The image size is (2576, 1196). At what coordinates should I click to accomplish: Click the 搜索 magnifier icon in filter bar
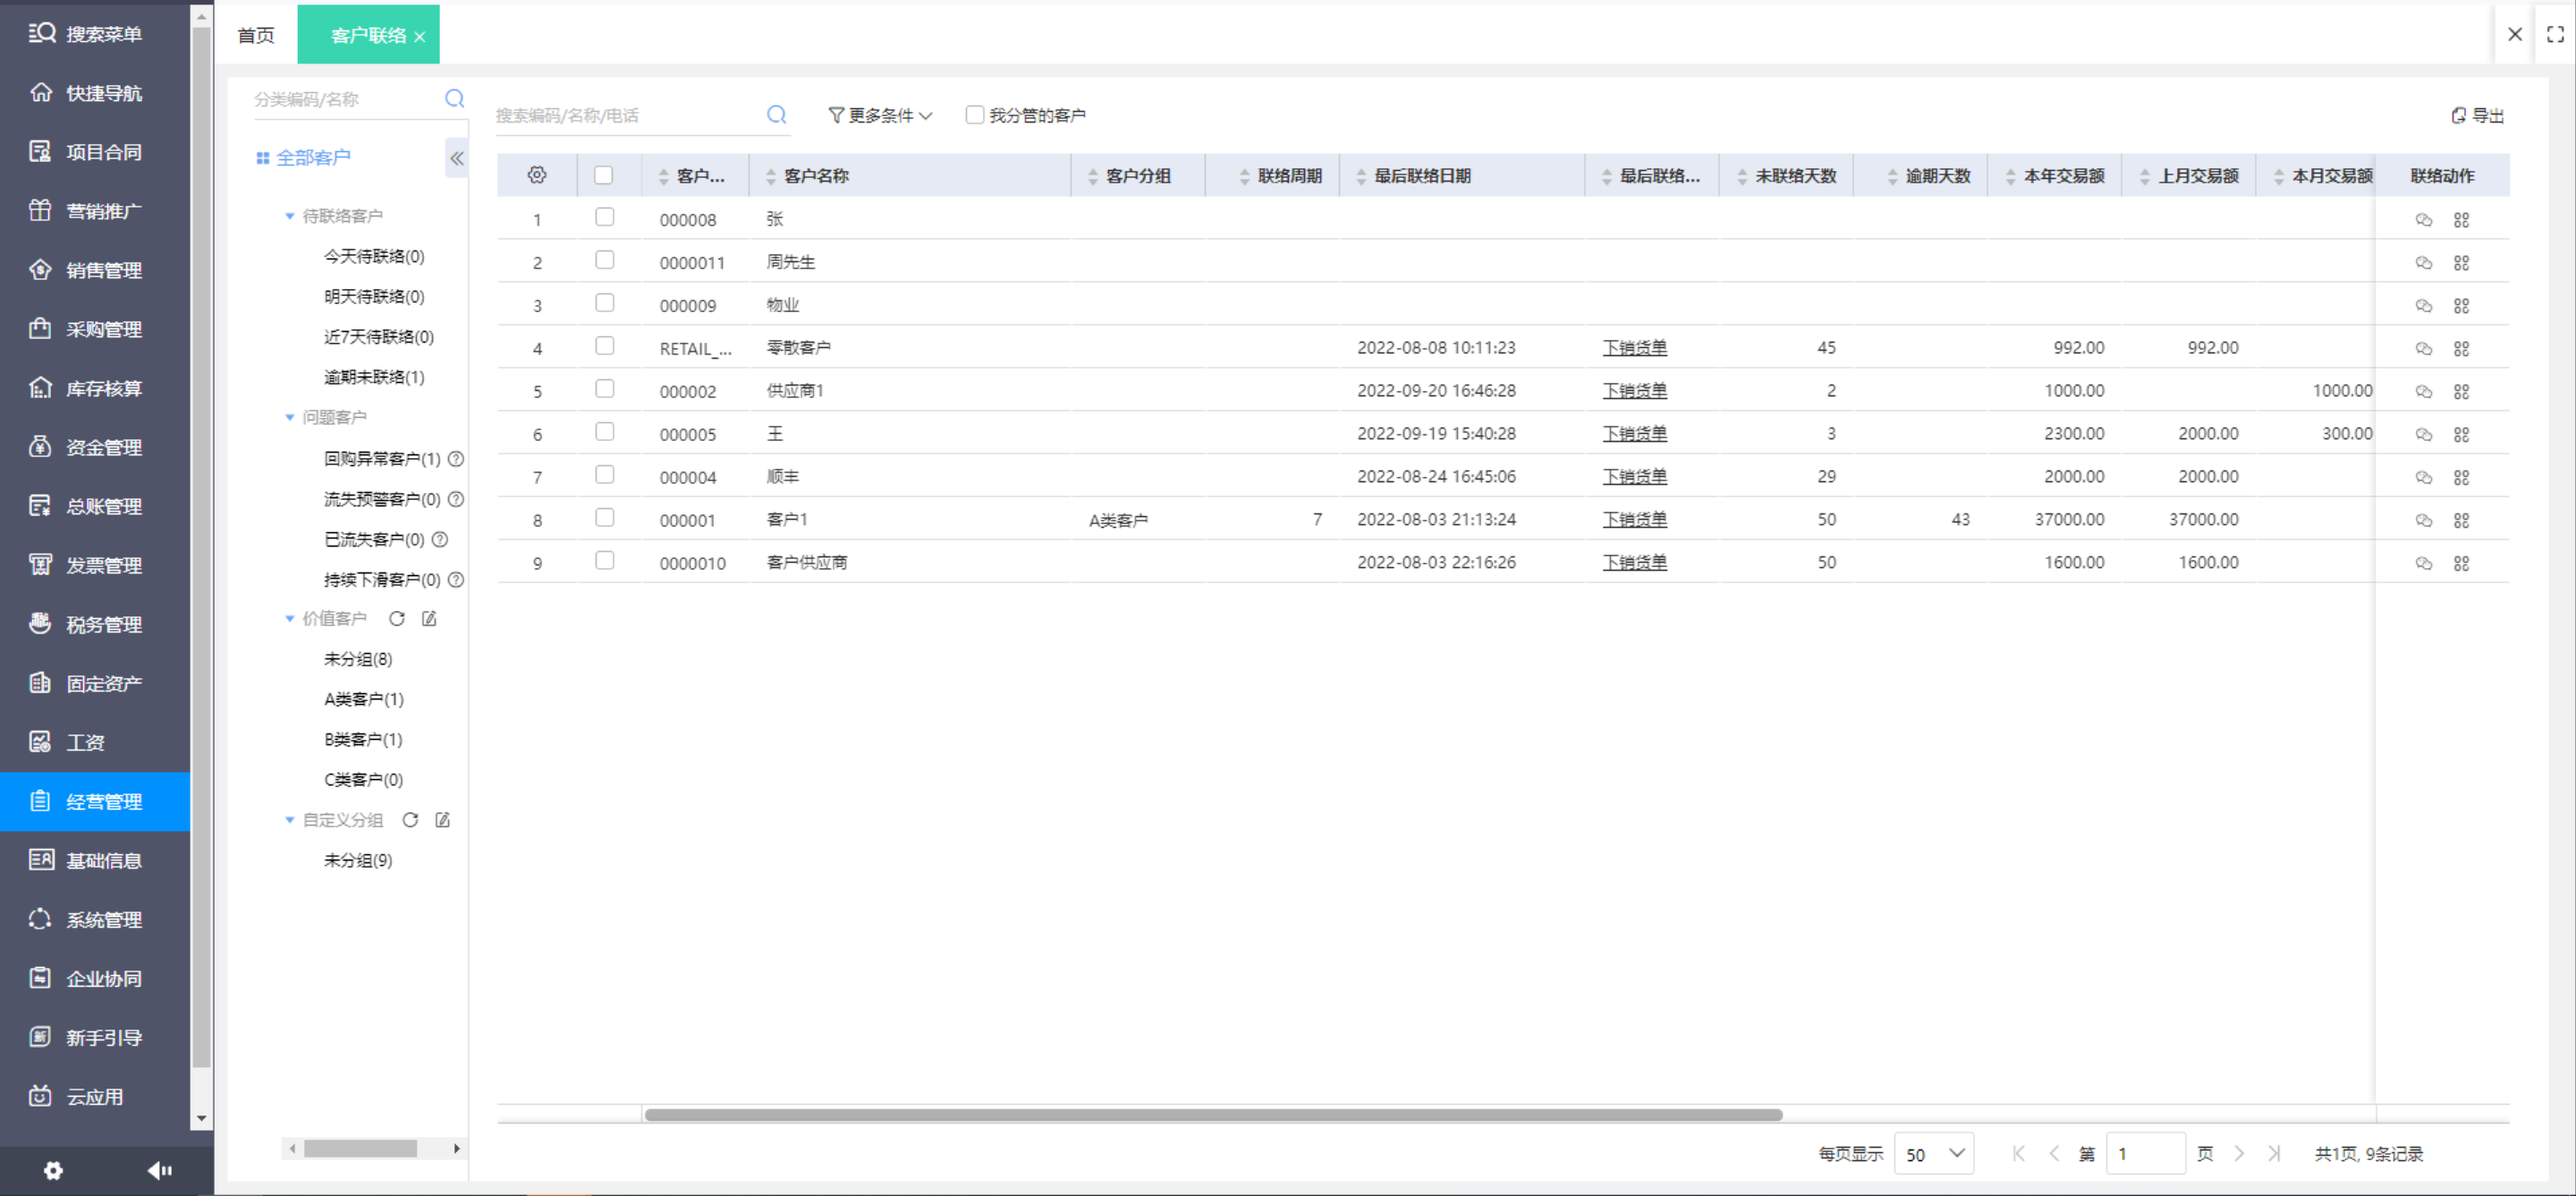pyautogui.click(x=777, y=115)
